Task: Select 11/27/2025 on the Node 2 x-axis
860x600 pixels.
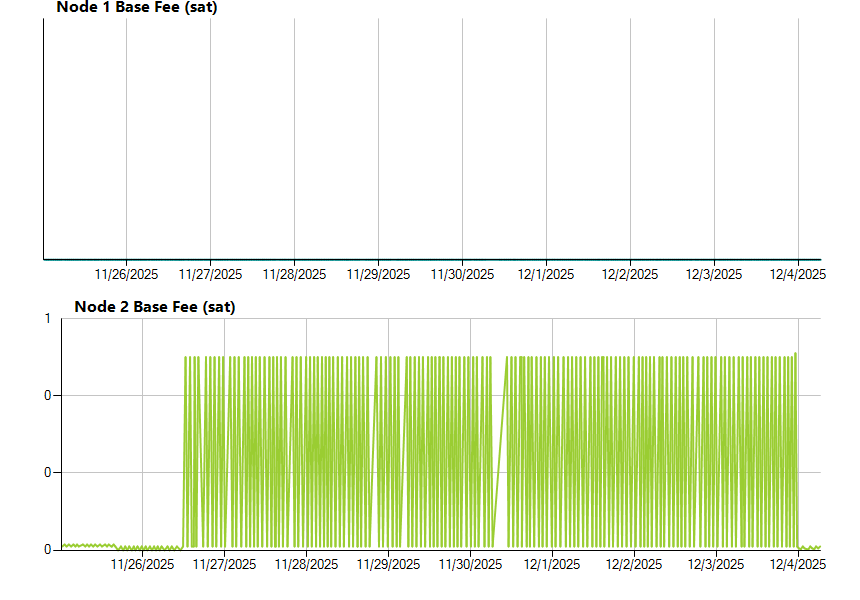Action: coord(224,564)
